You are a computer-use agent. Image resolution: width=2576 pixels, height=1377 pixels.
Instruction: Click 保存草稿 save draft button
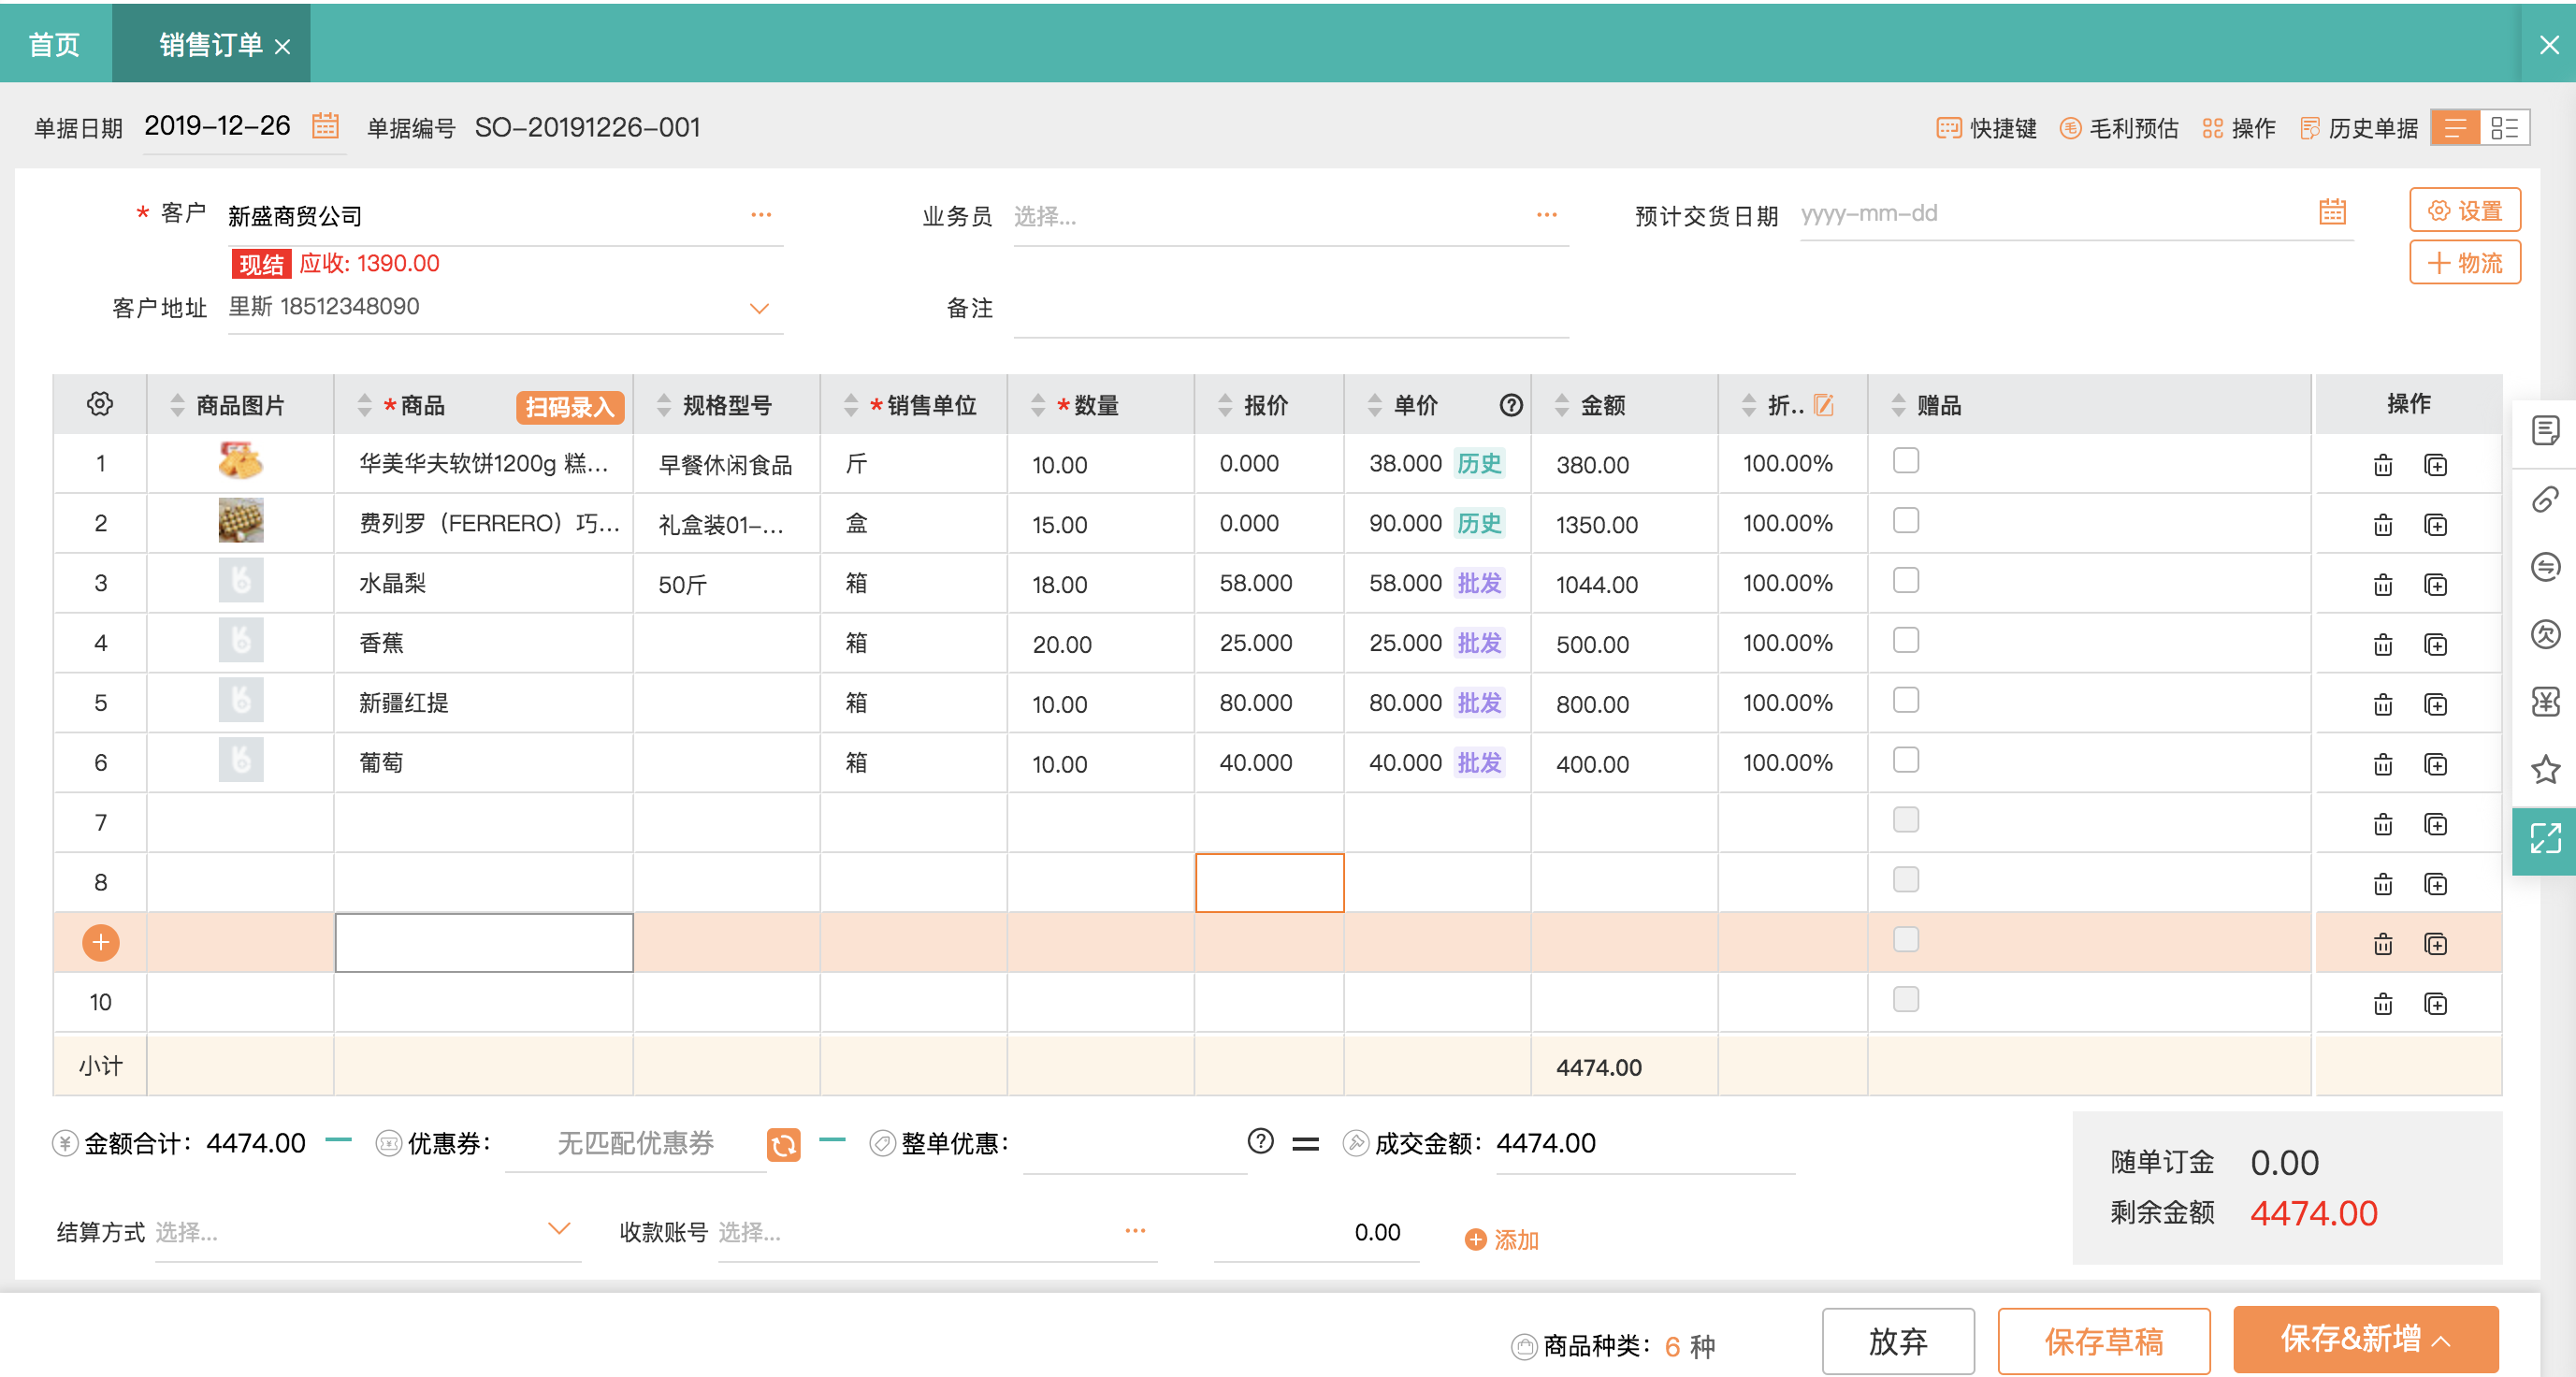pos(2103,1336)
